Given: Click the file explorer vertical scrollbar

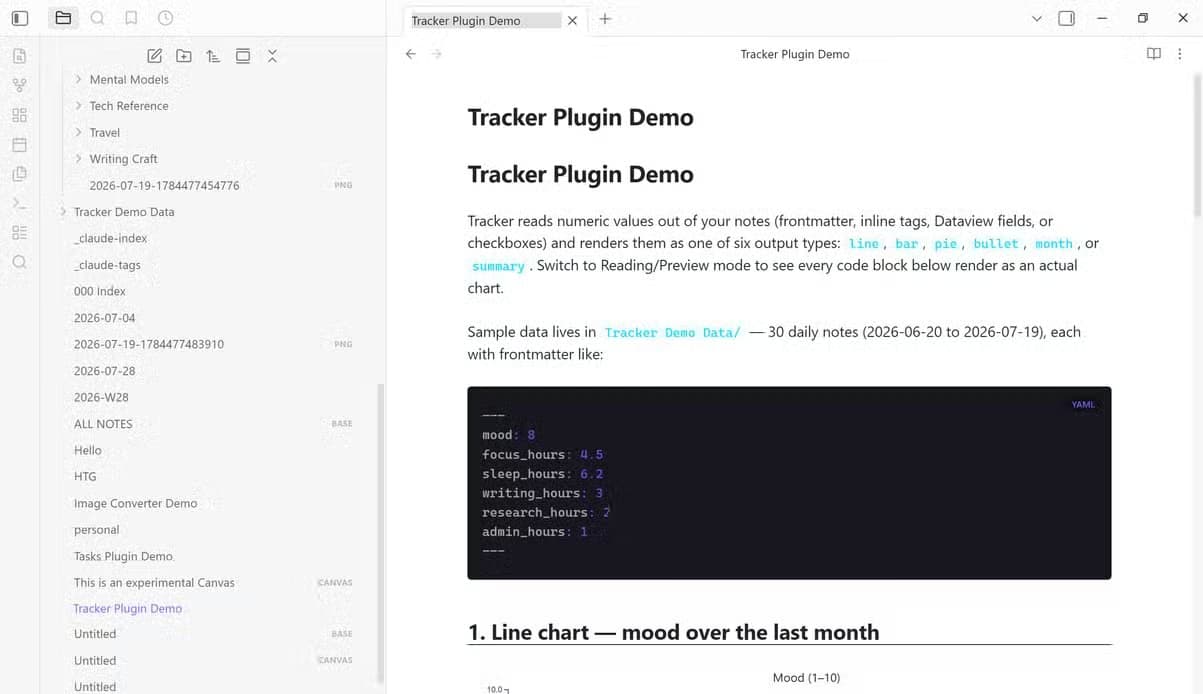Looking at the screenshot, I should (380, 534).
